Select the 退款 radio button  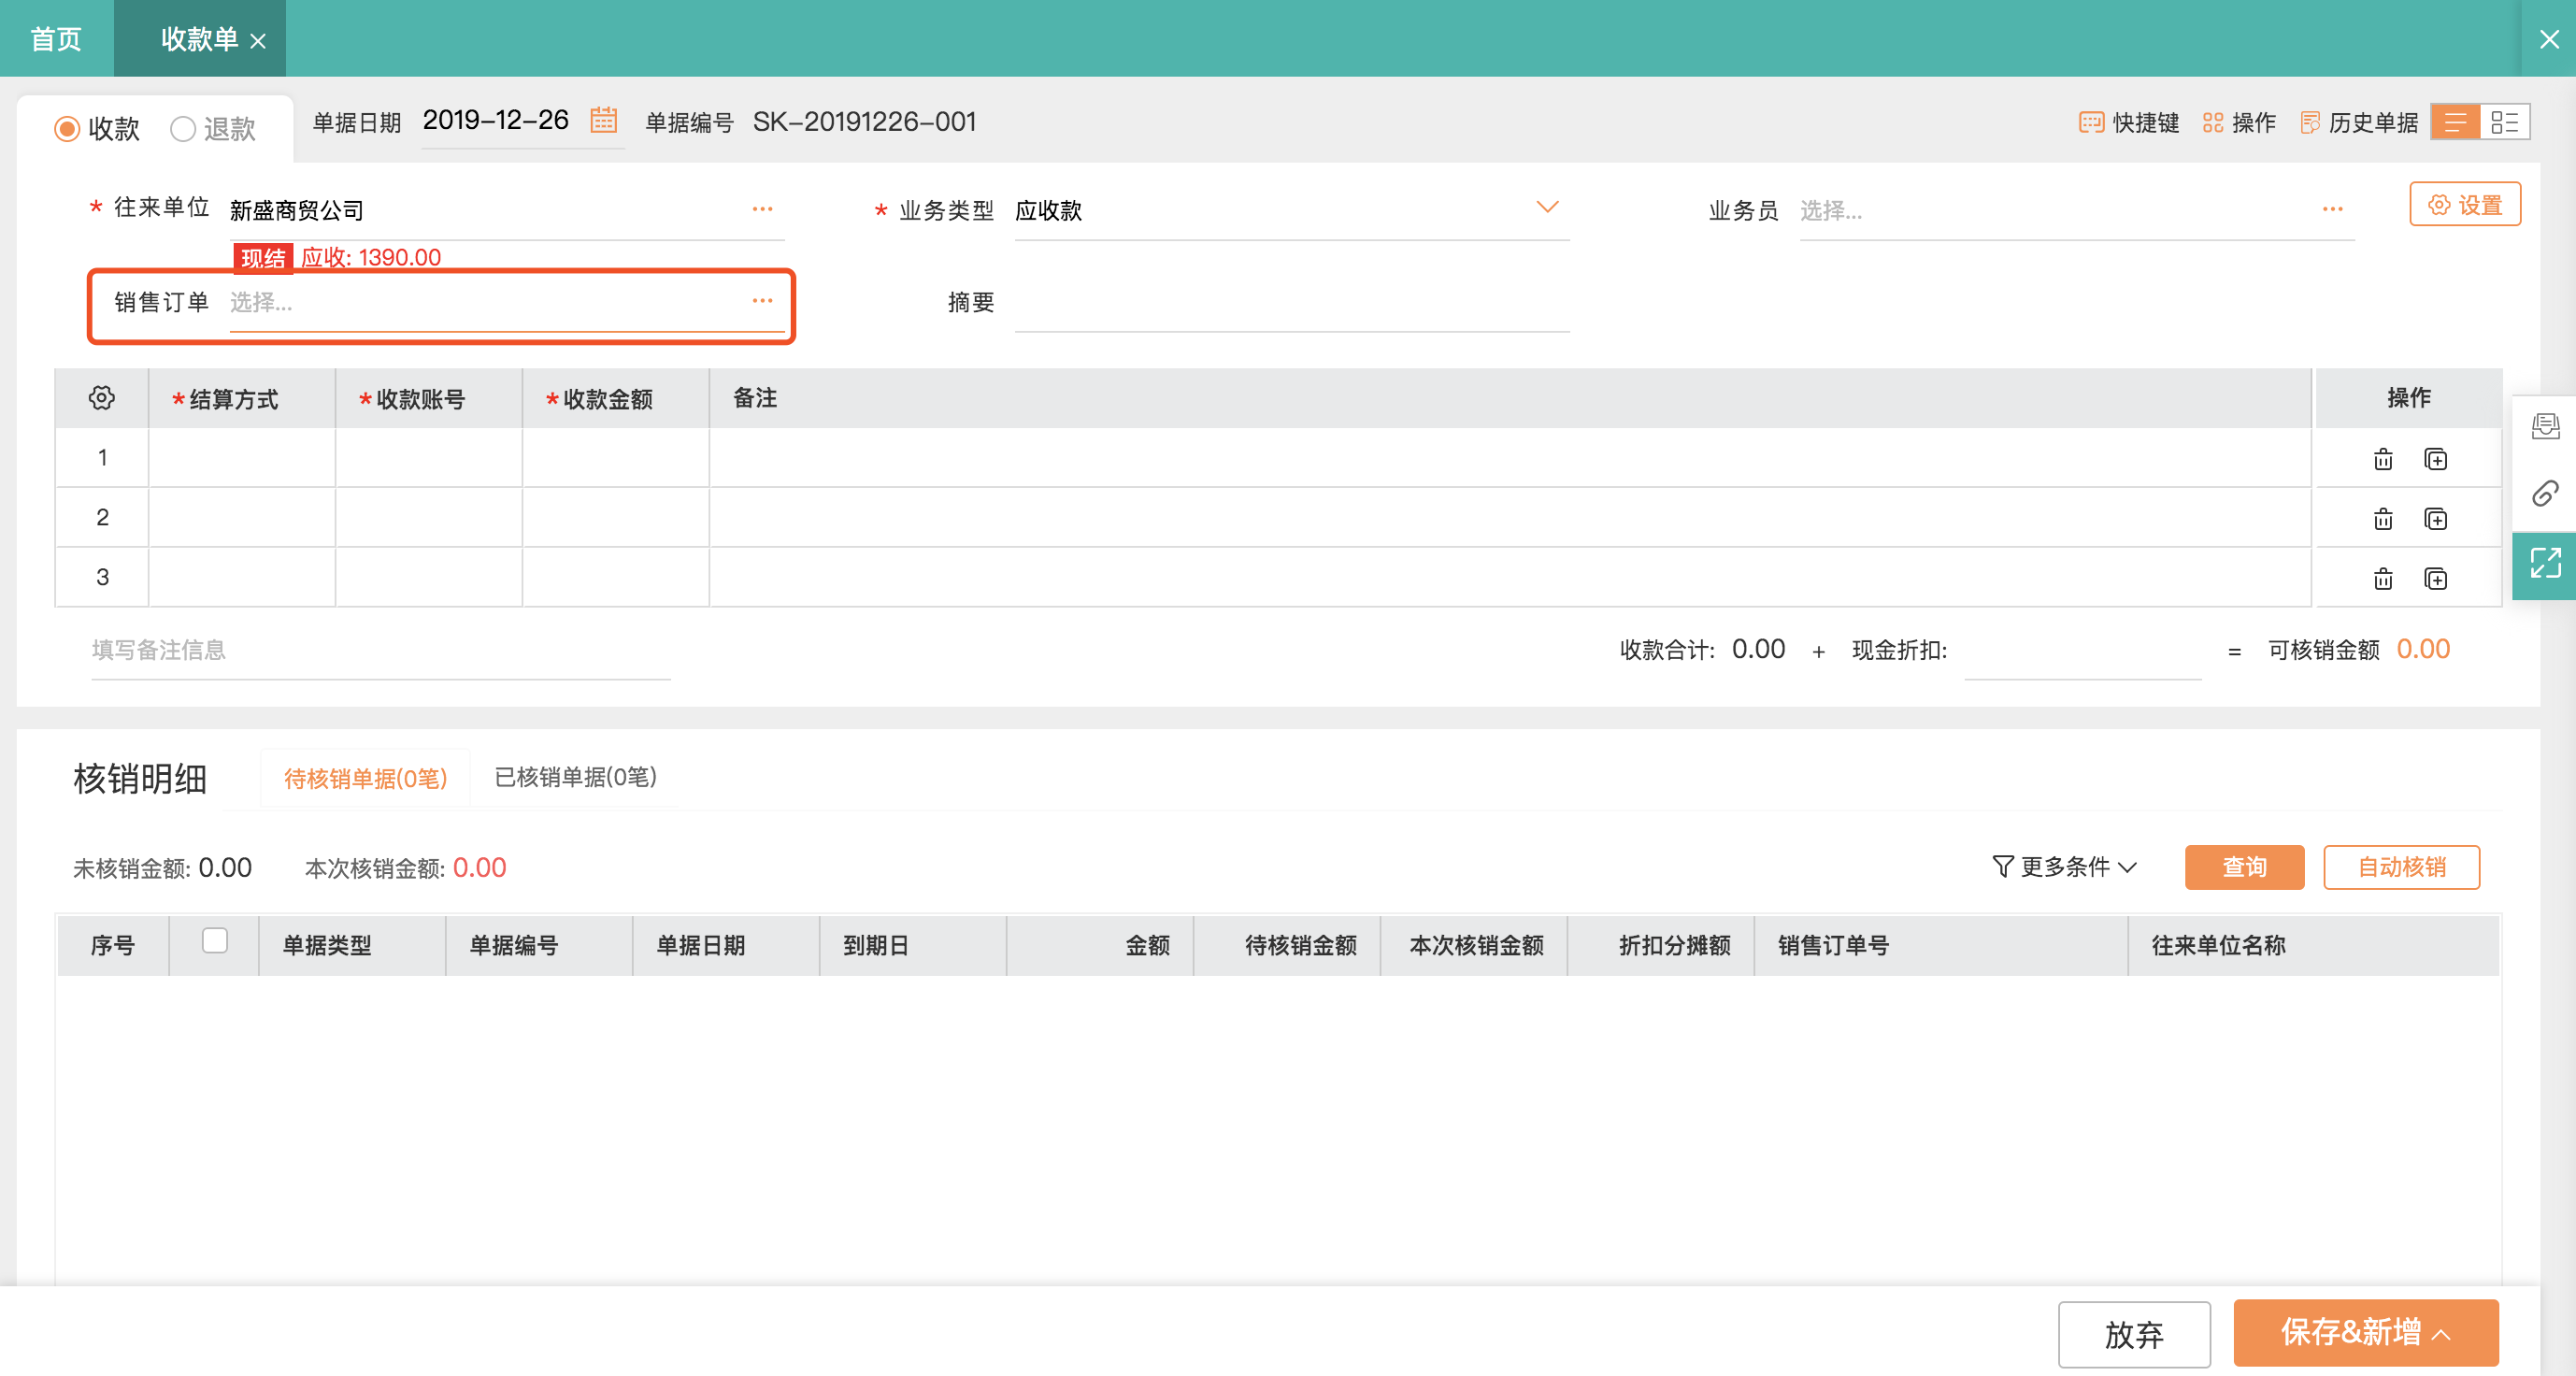188,126
